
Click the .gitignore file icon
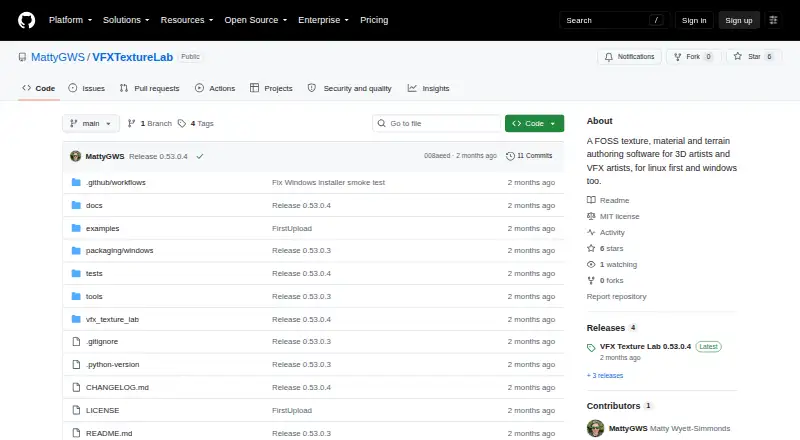pos(76,341)
